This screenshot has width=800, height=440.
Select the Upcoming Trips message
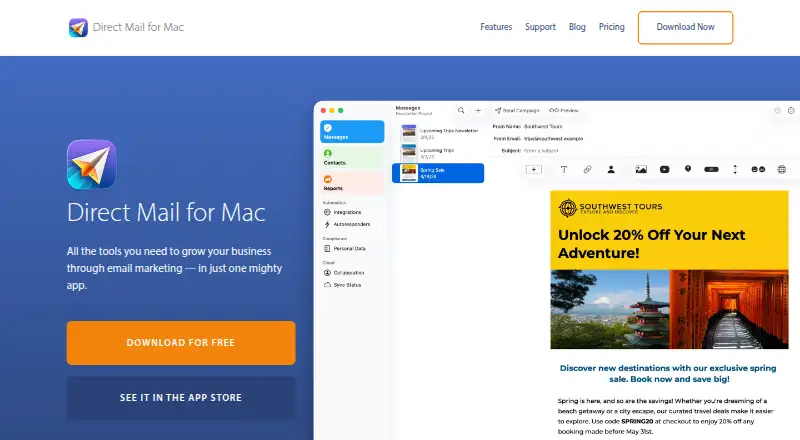(x=439, y=153)
